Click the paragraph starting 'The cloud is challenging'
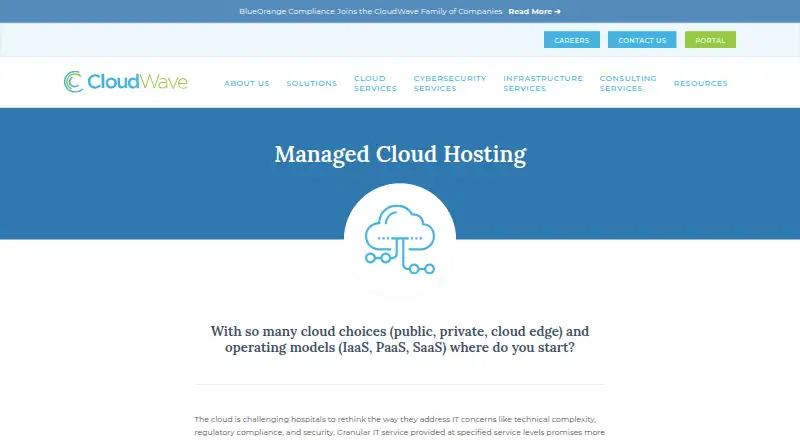Image resolution: width=800 pixels, height=440 pixels. [x=399, y=426]
